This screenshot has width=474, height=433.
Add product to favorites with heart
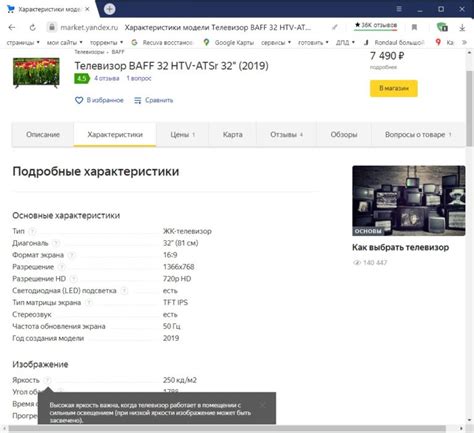(x=99, y=100)
